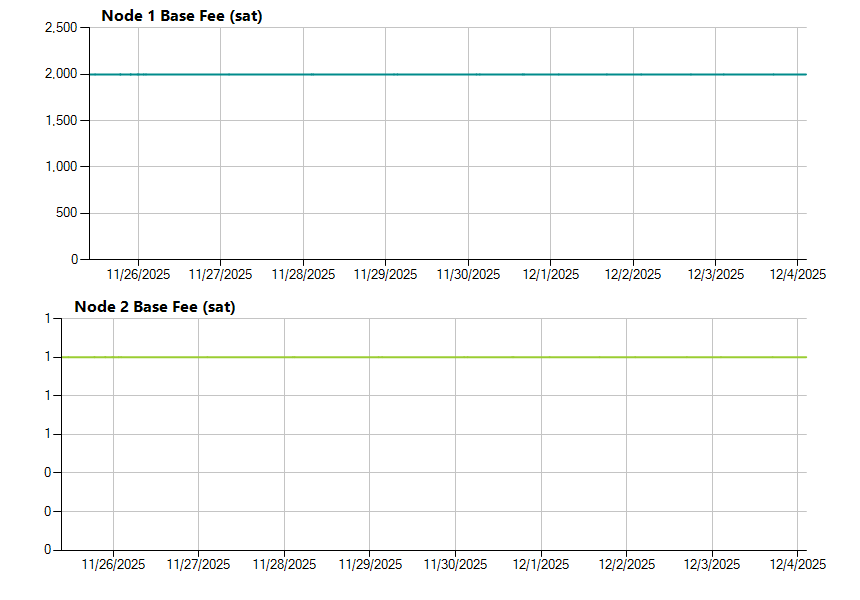860x600 pixels.
Task: Select 11/30/2025 on the Node 1 chart axis
Action: (468, 274)
